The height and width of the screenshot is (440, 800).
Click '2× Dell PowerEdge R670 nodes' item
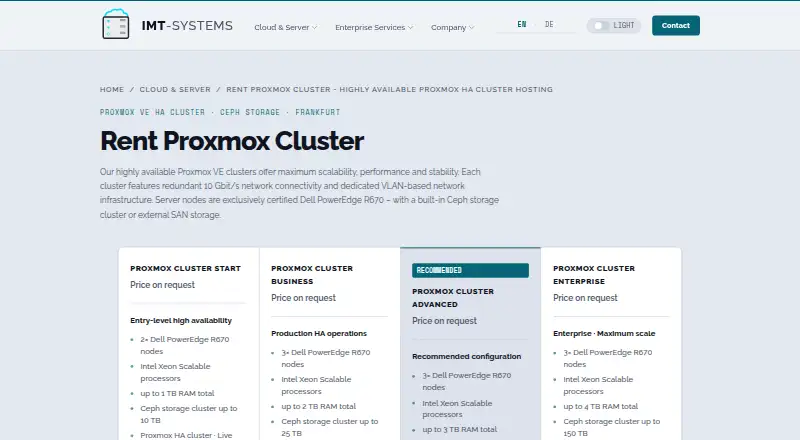[x=185, y=345]
